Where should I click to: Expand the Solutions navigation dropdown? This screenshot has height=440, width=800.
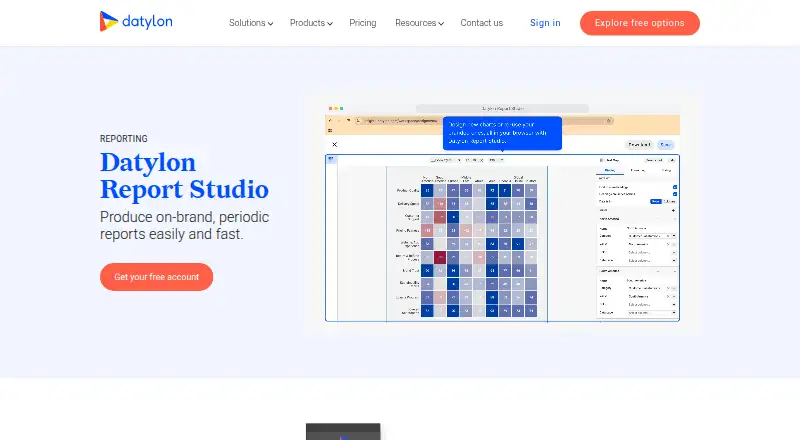pos(251,23)
